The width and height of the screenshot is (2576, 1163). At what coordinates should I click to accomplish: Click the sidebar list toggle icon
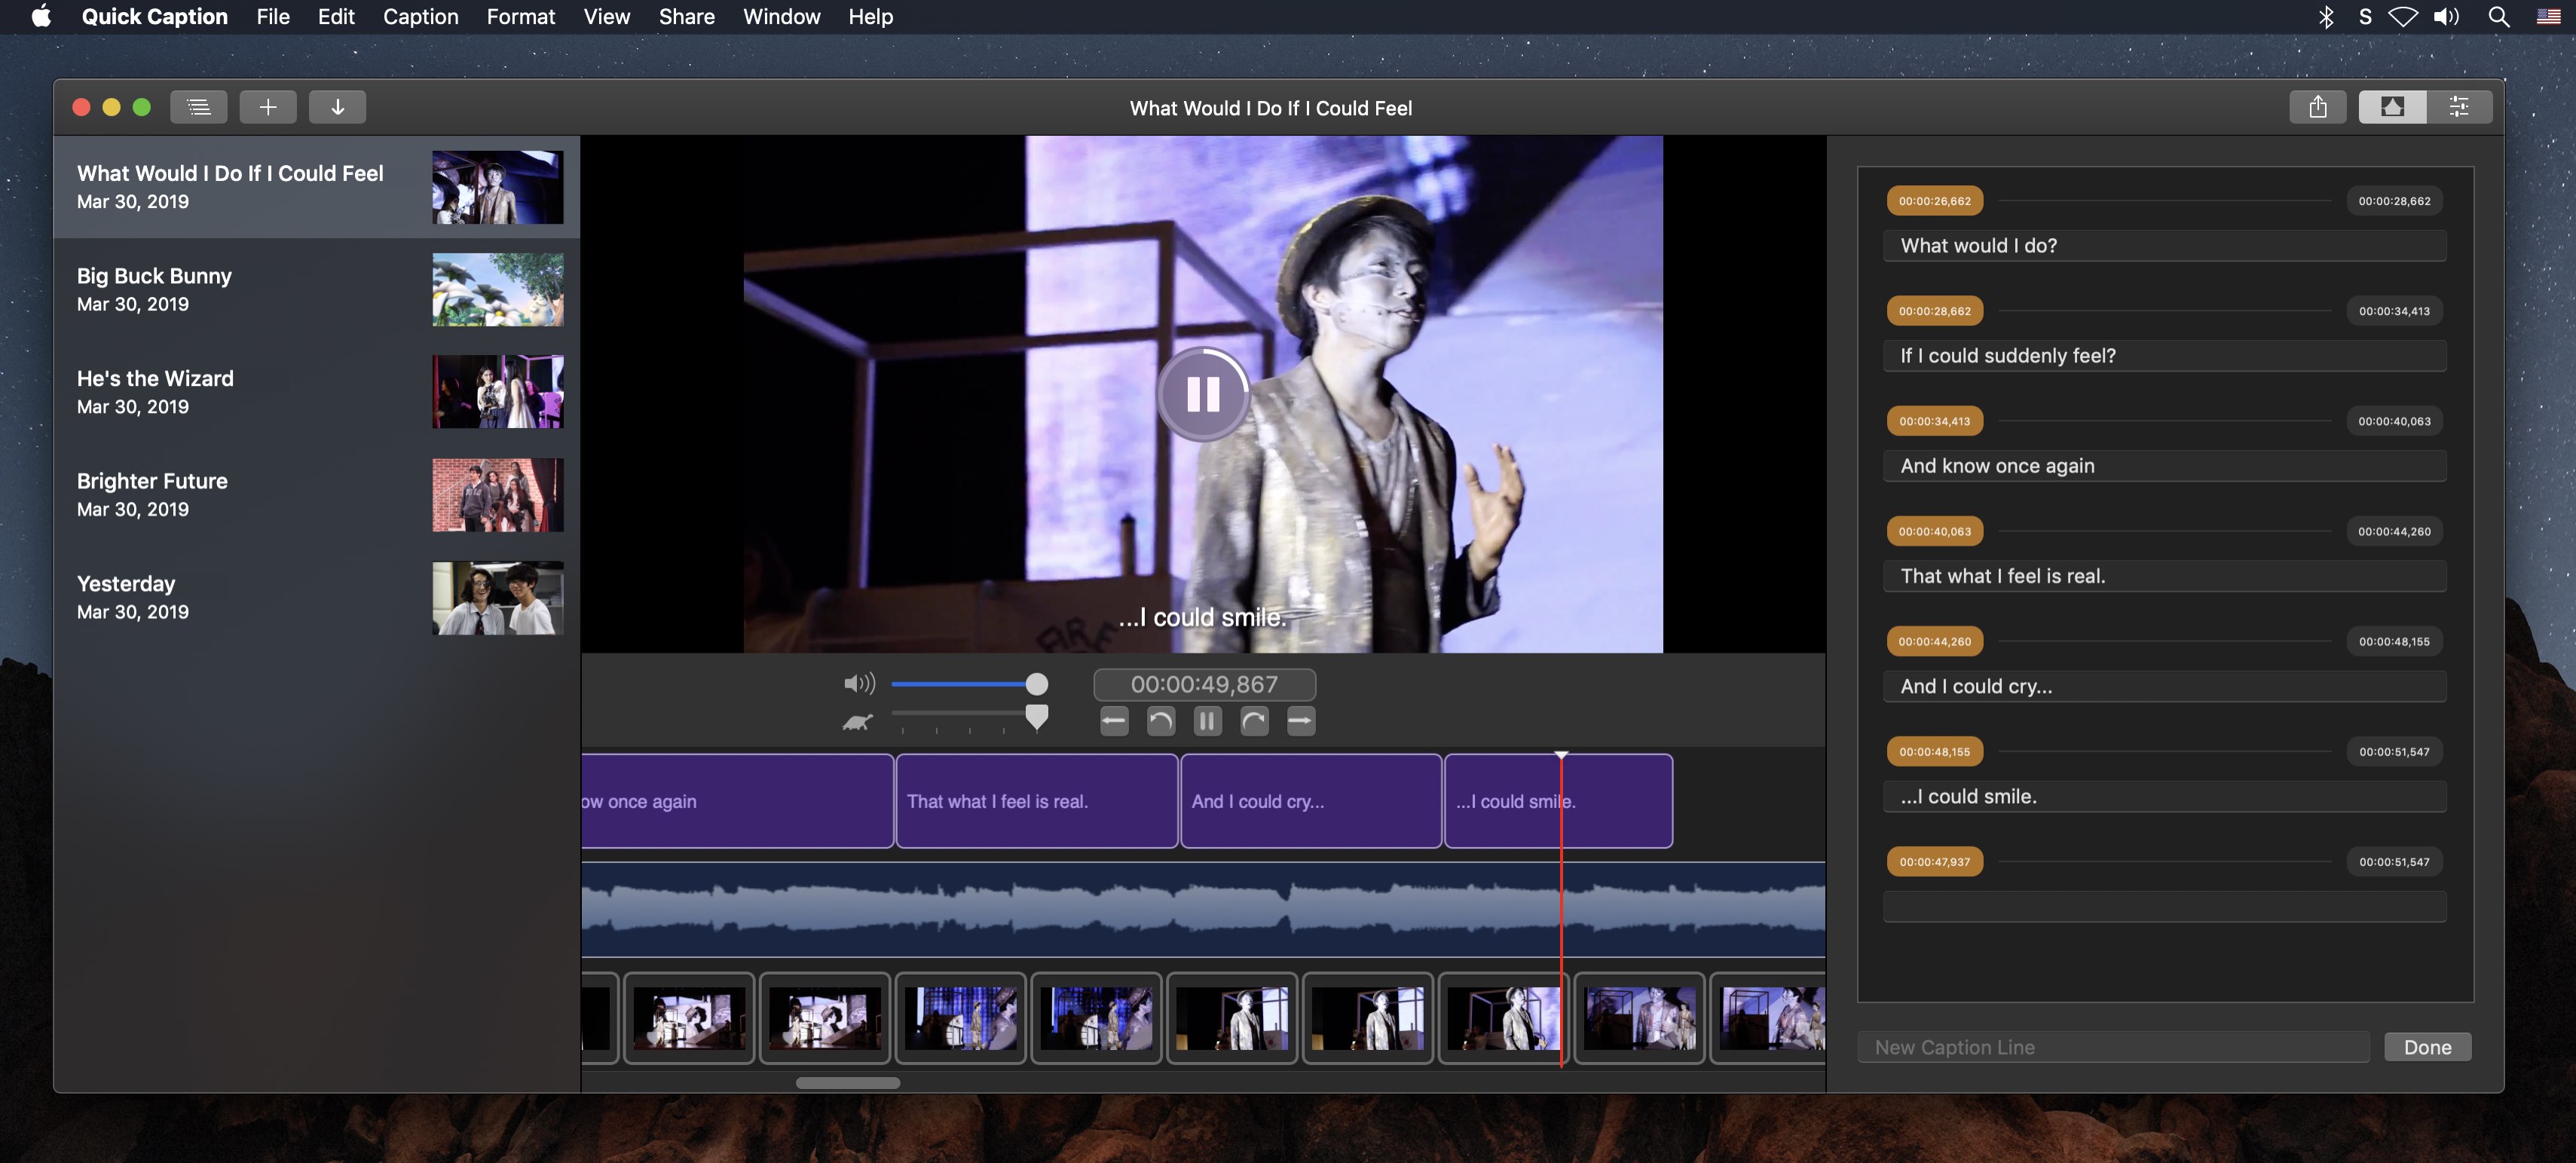pos(198,107)
